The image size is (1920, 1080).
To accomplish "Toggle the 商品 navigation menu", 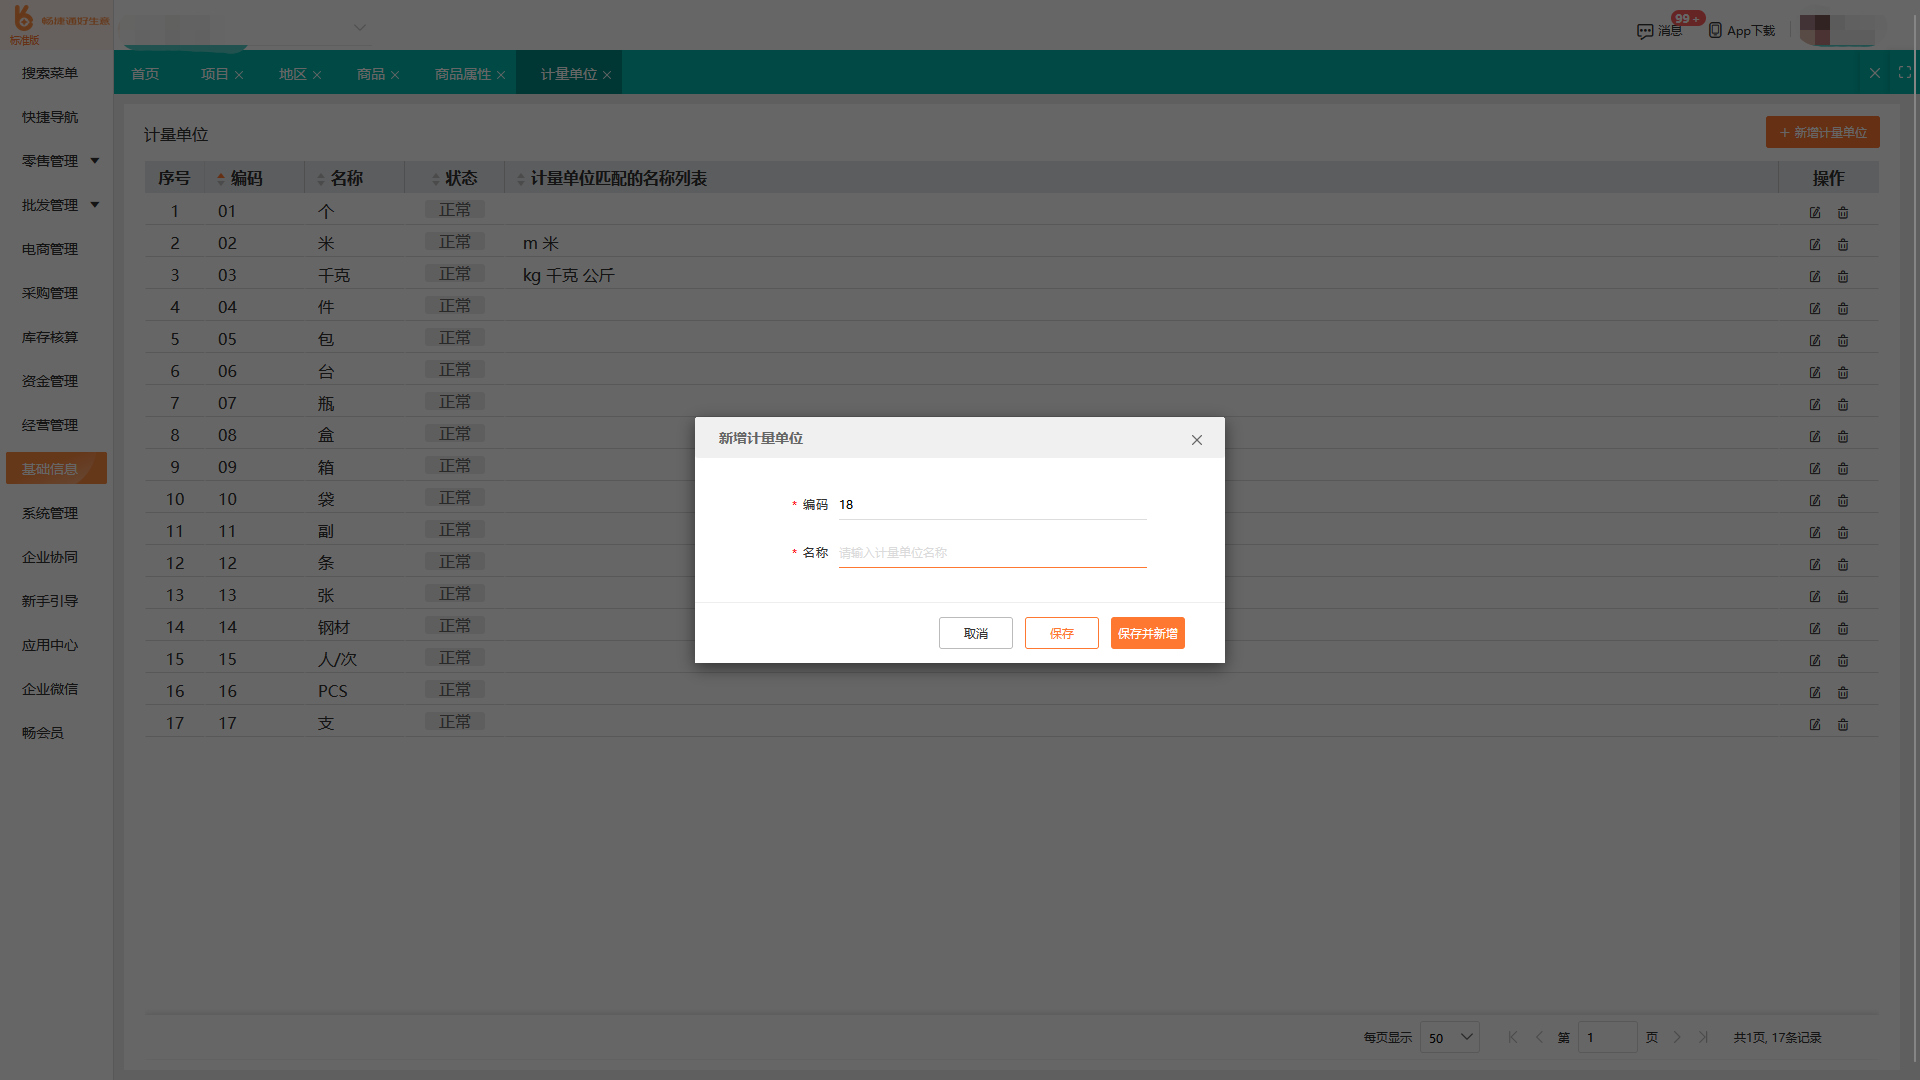I will (371, 74).
